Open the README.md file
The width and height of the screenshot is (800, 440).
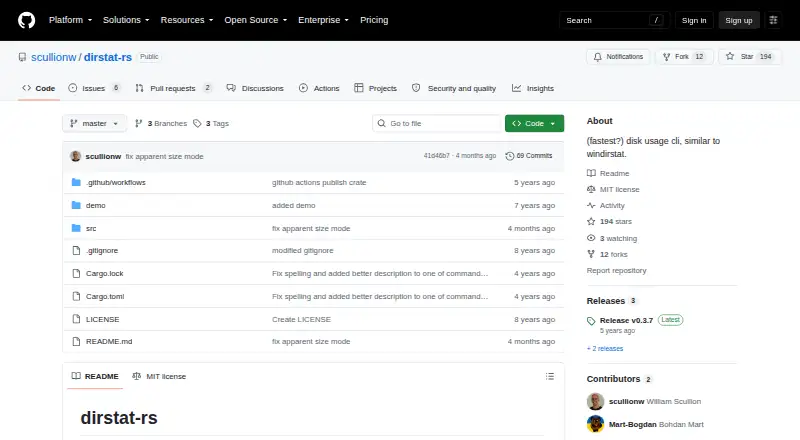tap(109, 341)
